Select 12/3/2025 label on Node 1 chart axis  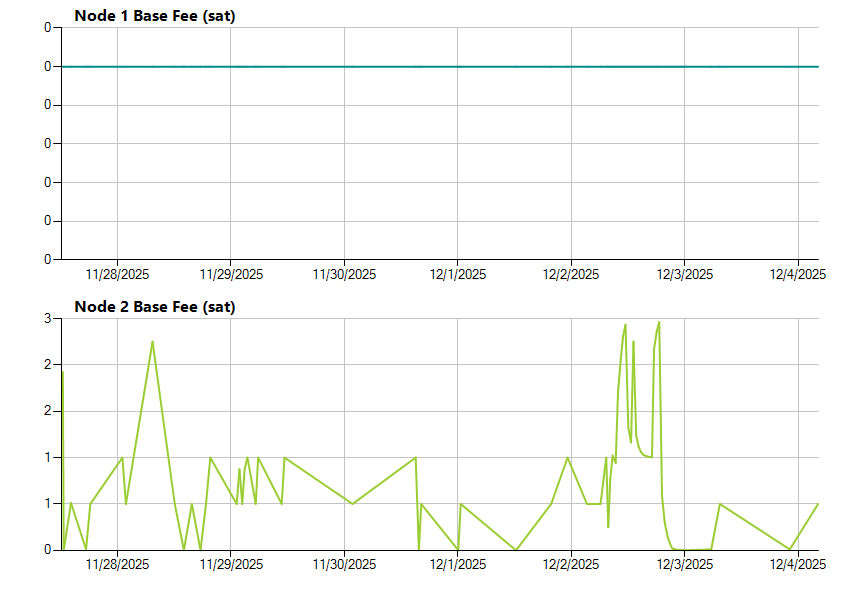pos(684,274)
